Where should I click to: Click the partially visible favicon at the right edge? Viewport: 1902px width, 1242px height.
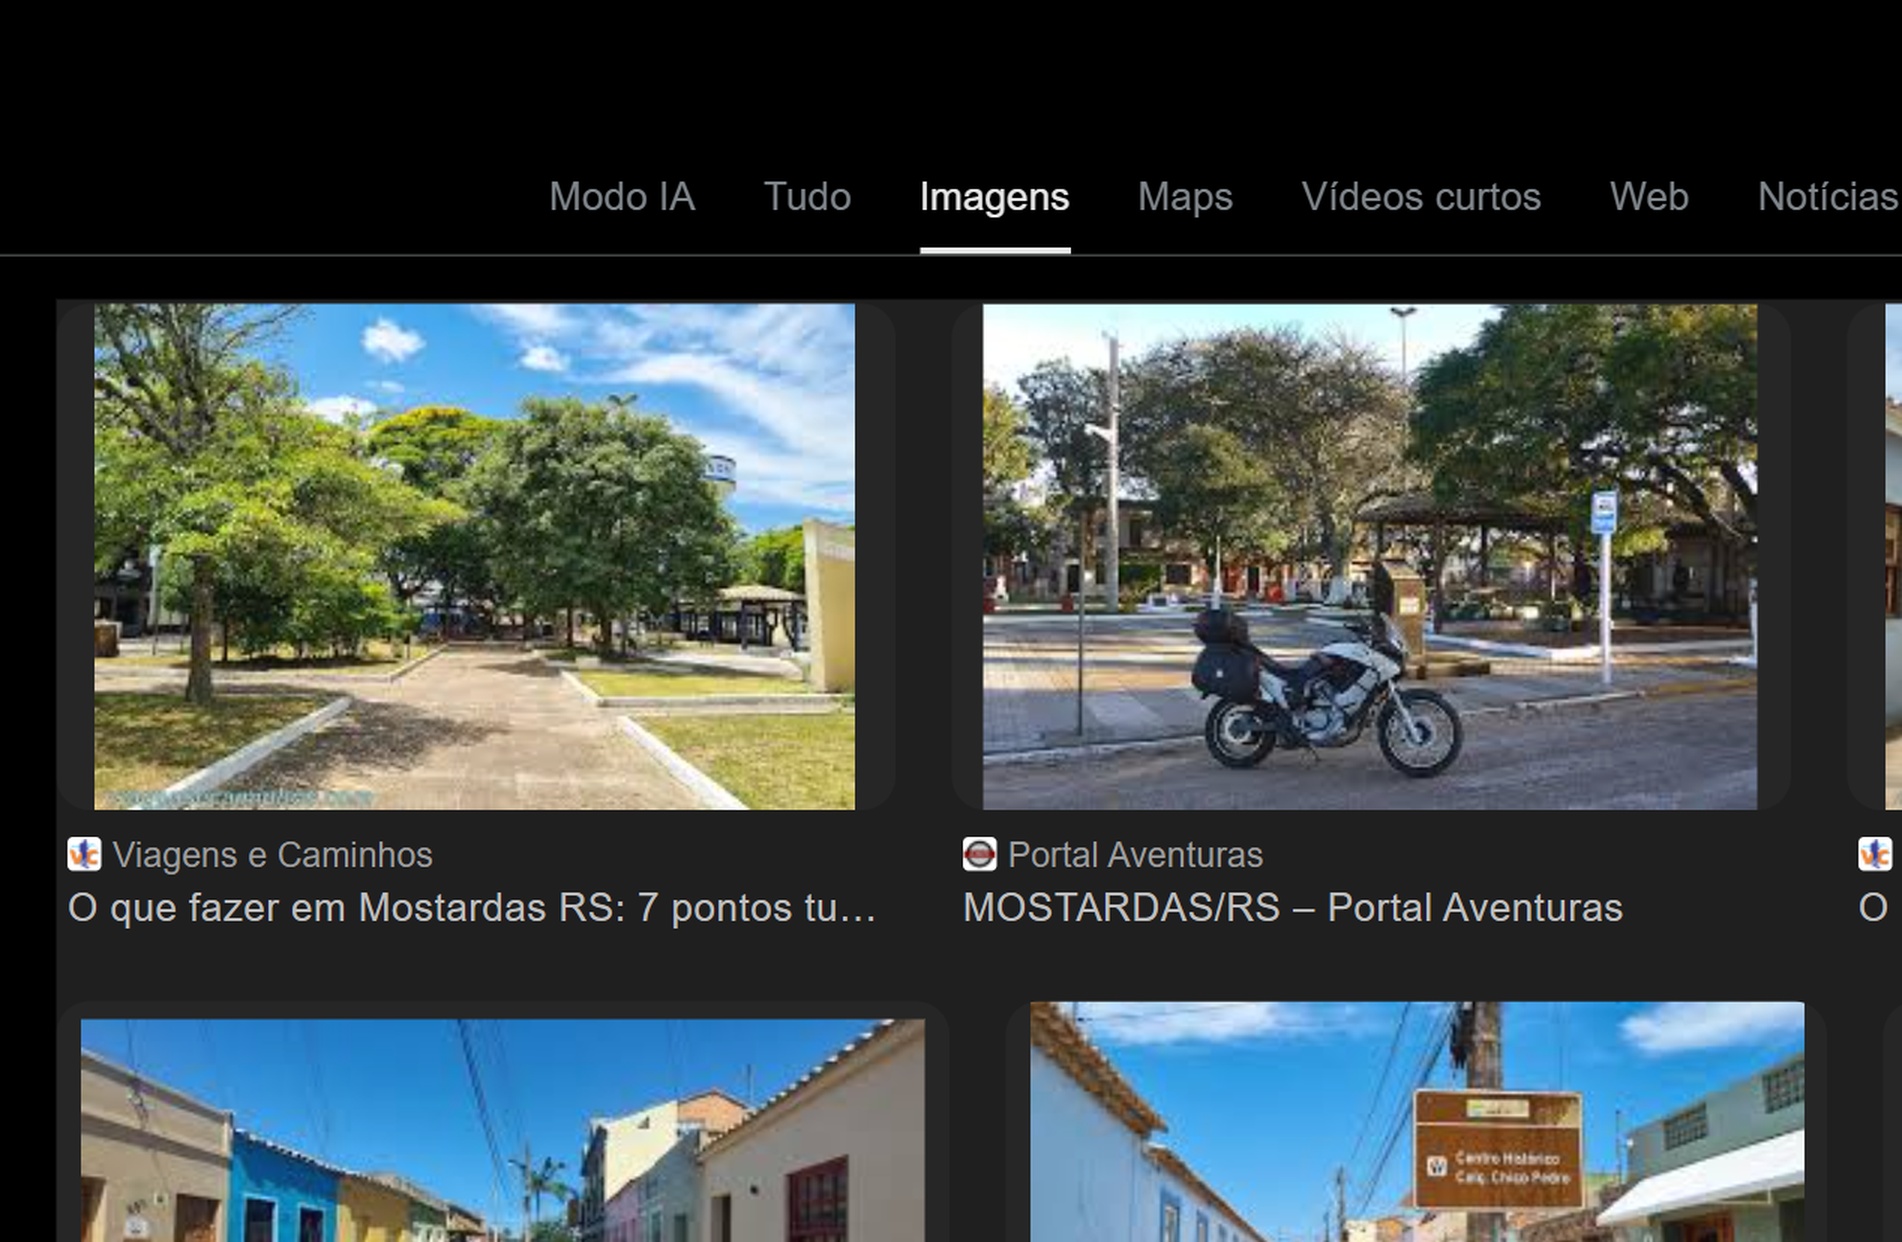click(1875, 855)
